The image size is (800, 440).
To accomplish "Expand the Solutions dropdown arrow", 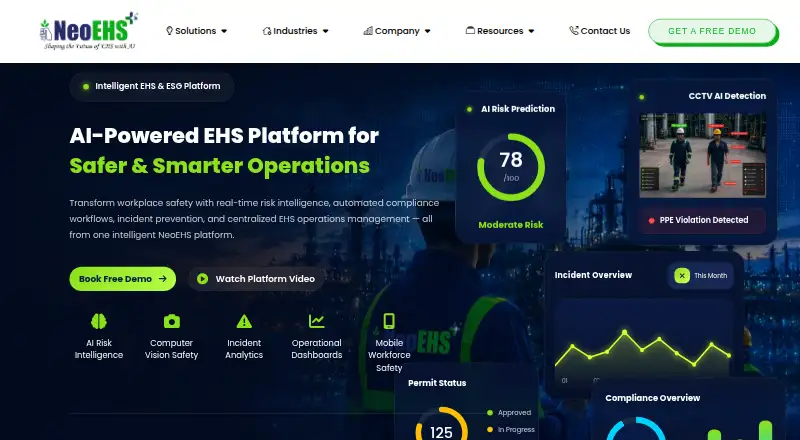I will [x=224, y=31].
